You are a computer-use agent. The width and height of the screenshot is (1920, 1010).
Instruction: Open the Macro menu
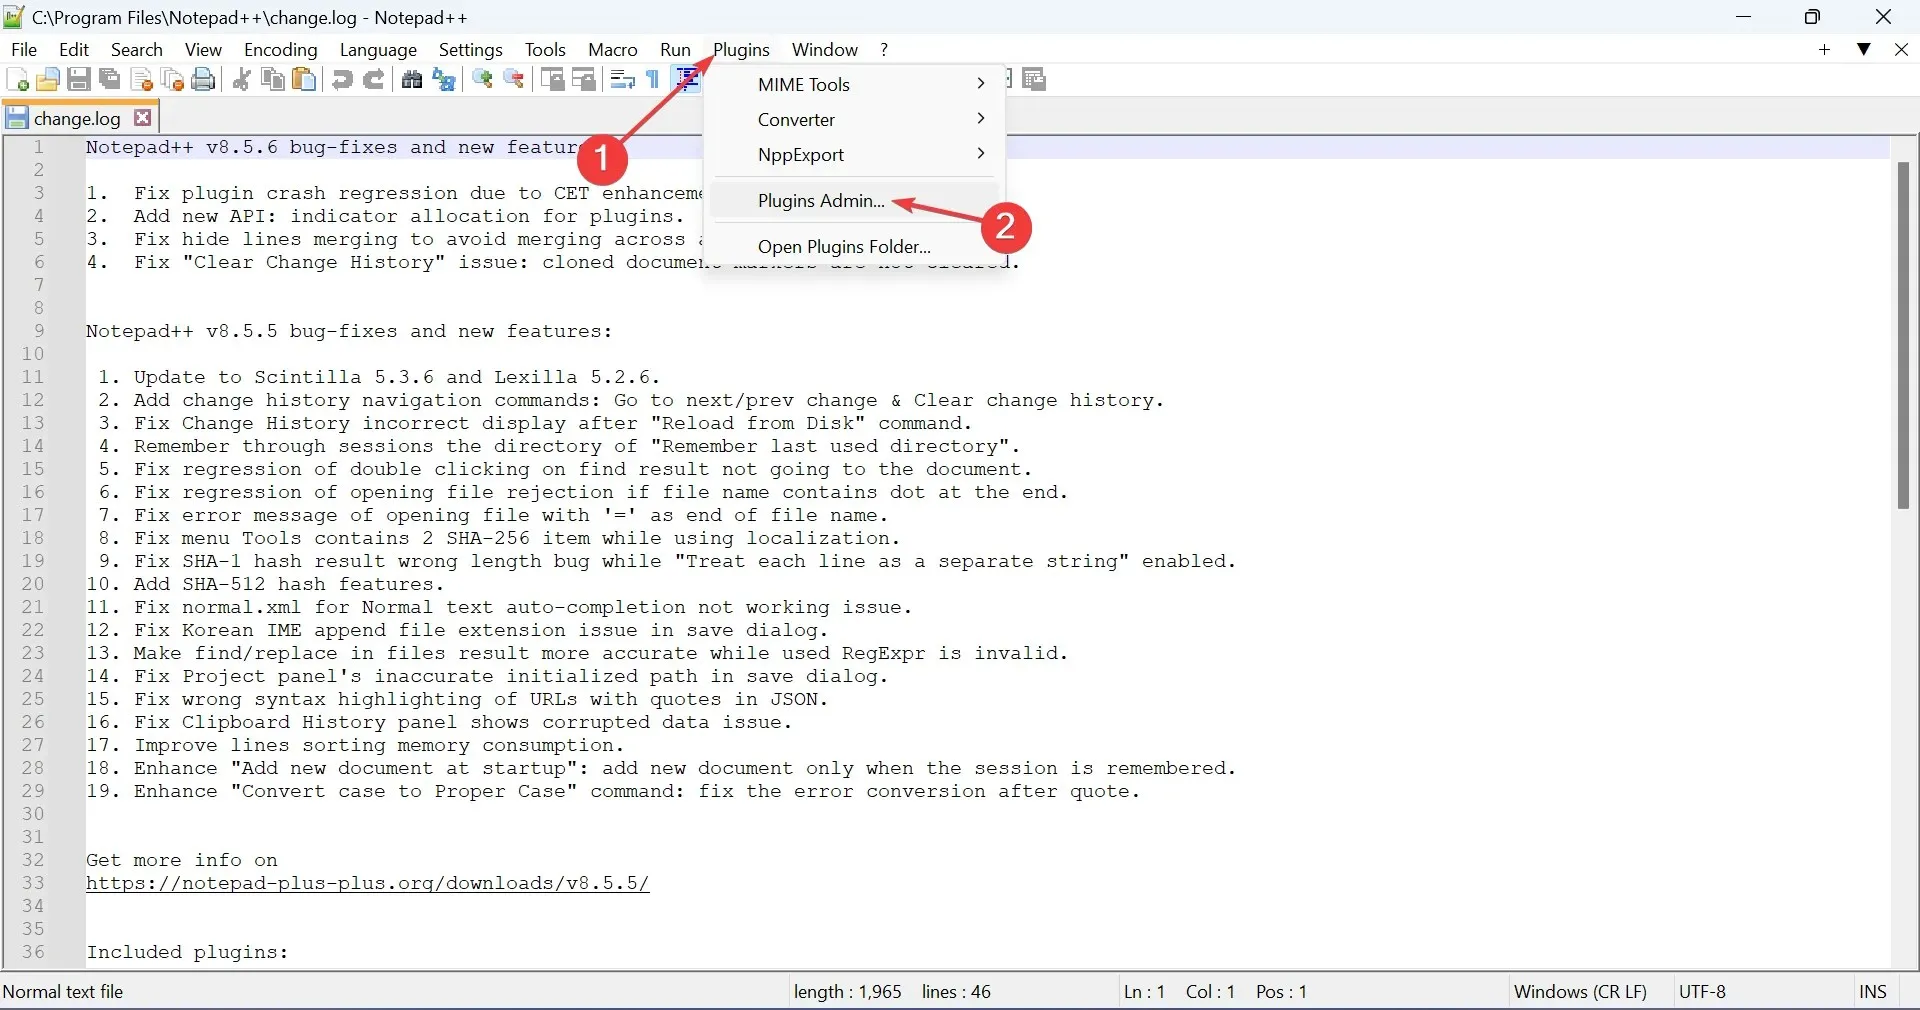point(613,50)
